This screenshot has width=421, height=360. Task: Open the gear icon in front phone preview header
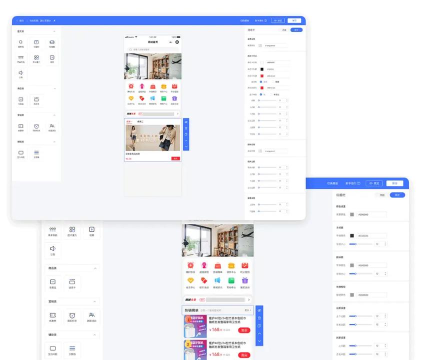[177, 42]
